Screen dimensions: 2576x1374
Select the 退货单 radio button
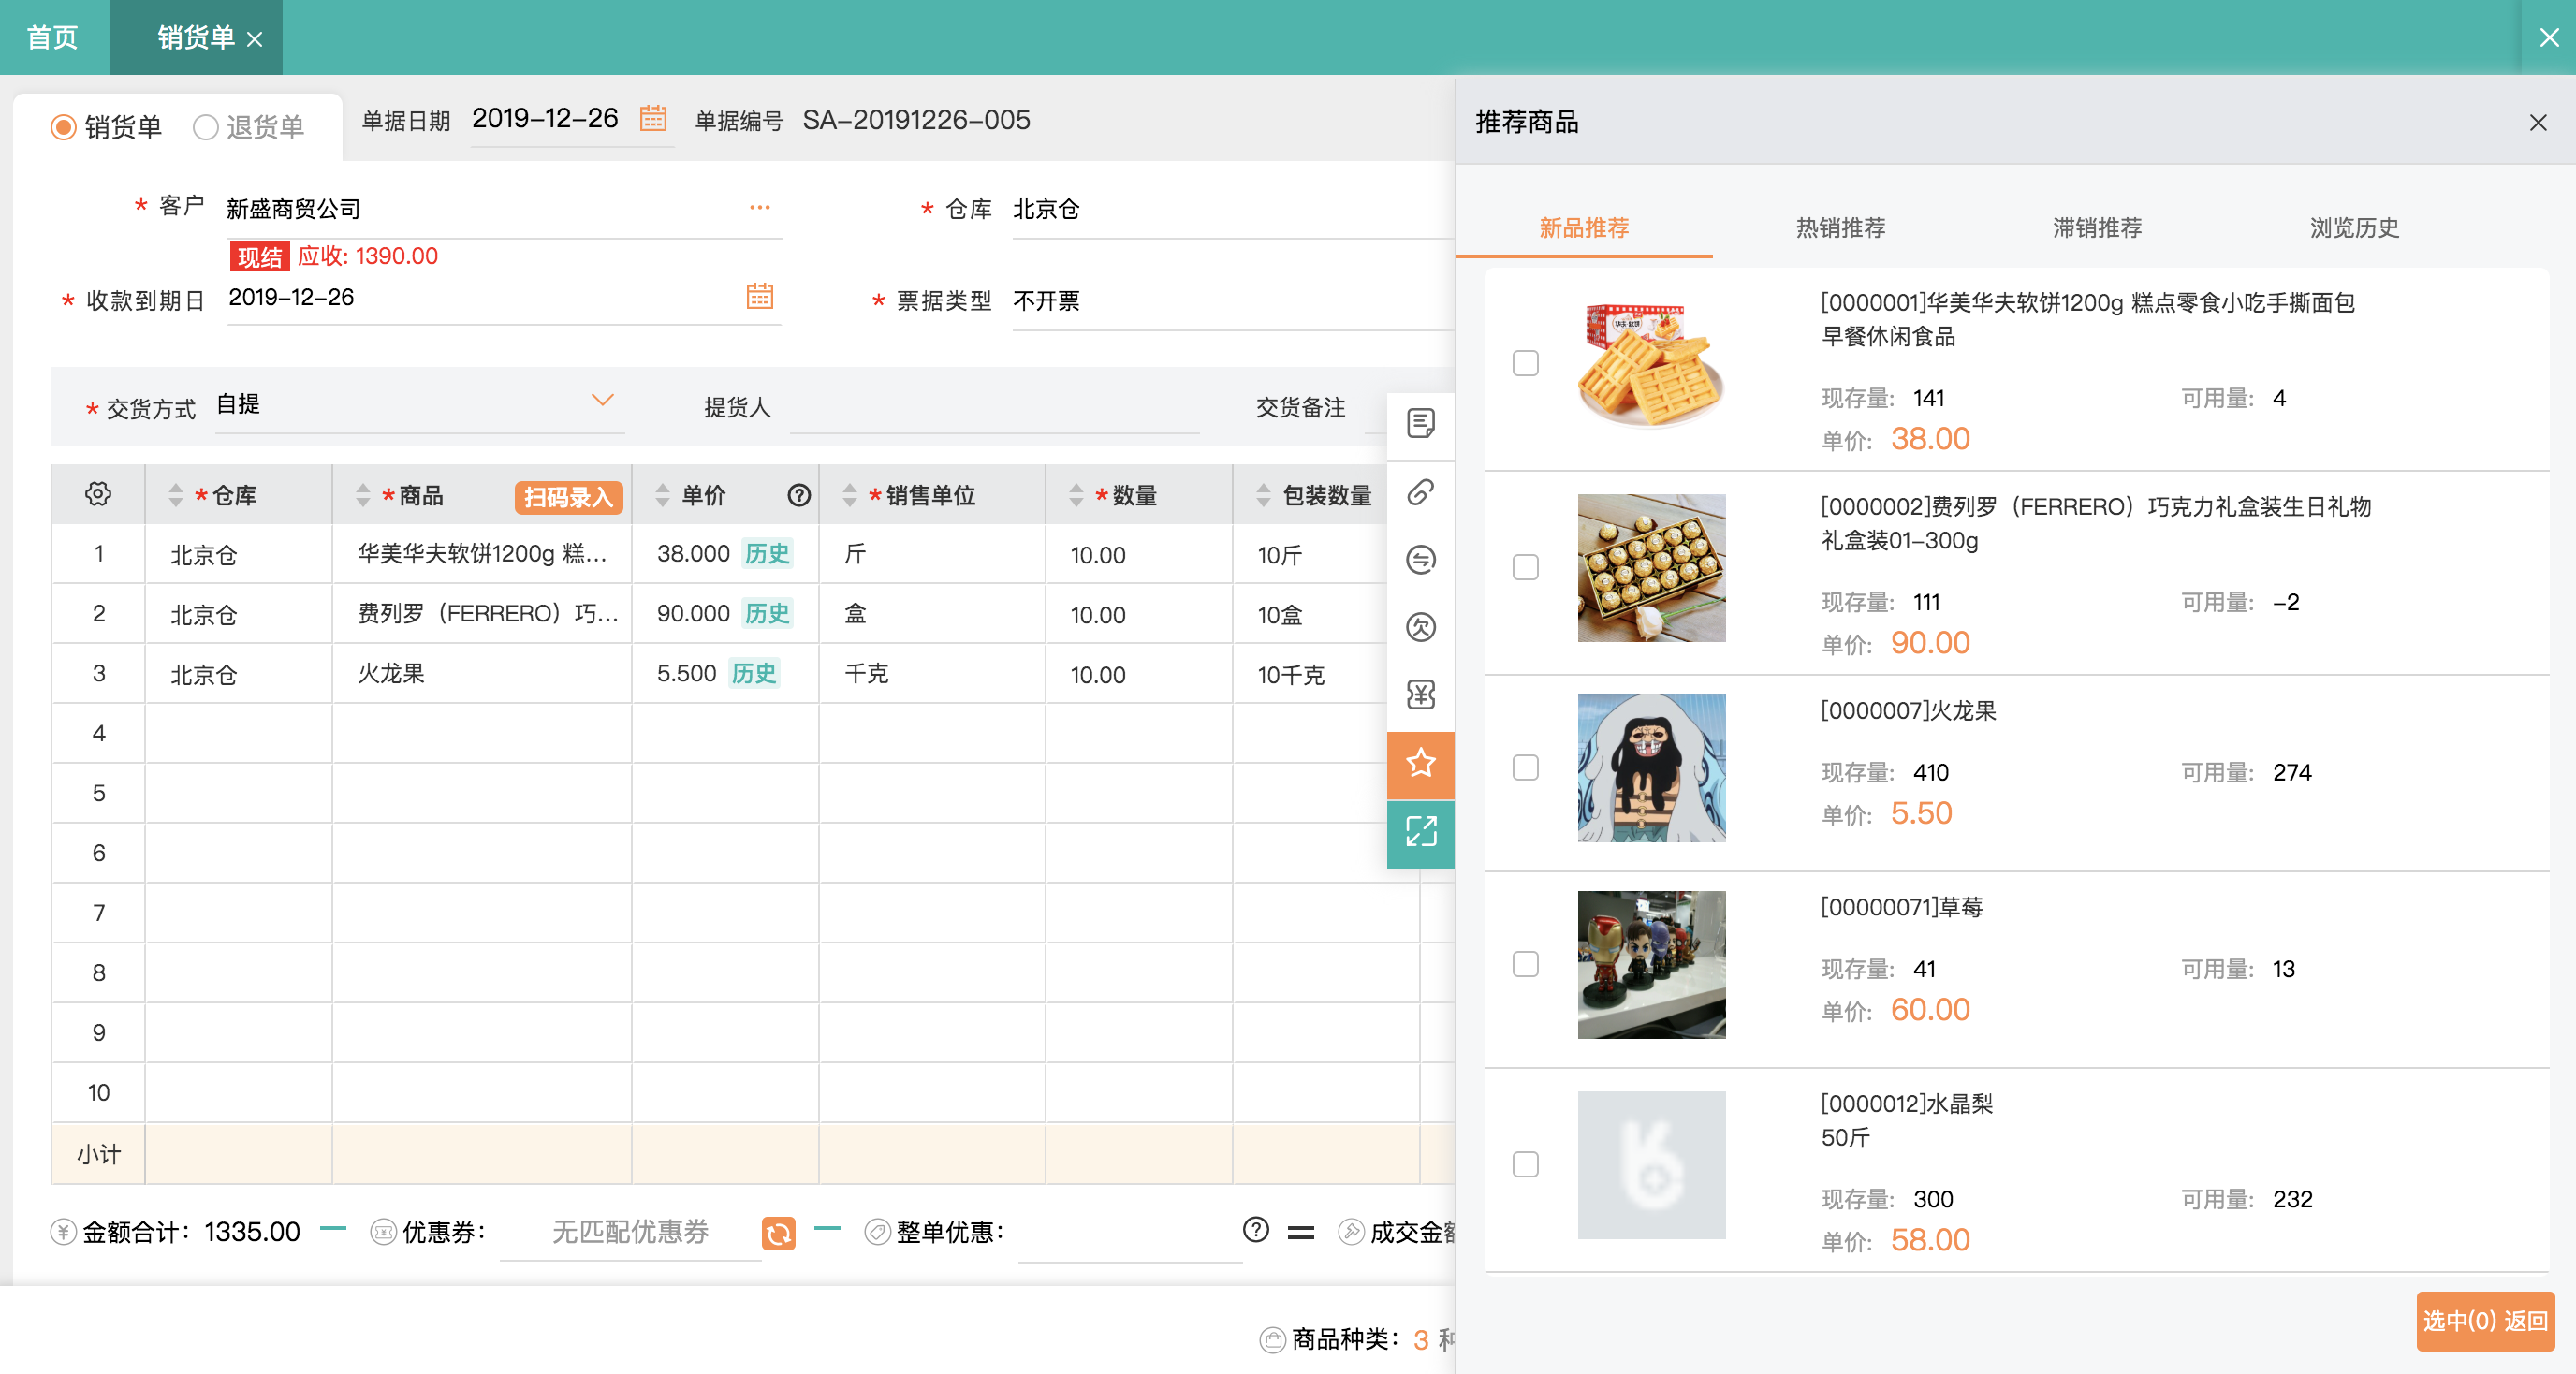(206, 121)
